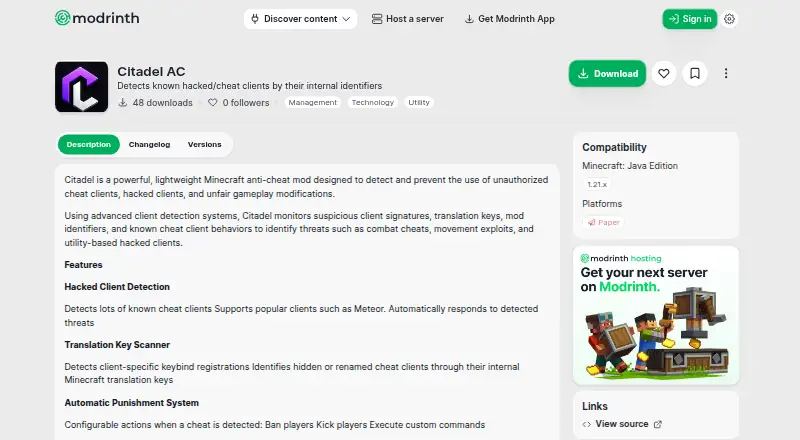Select the Management category tag
This screenshot has height=440, width=800.
313,103
